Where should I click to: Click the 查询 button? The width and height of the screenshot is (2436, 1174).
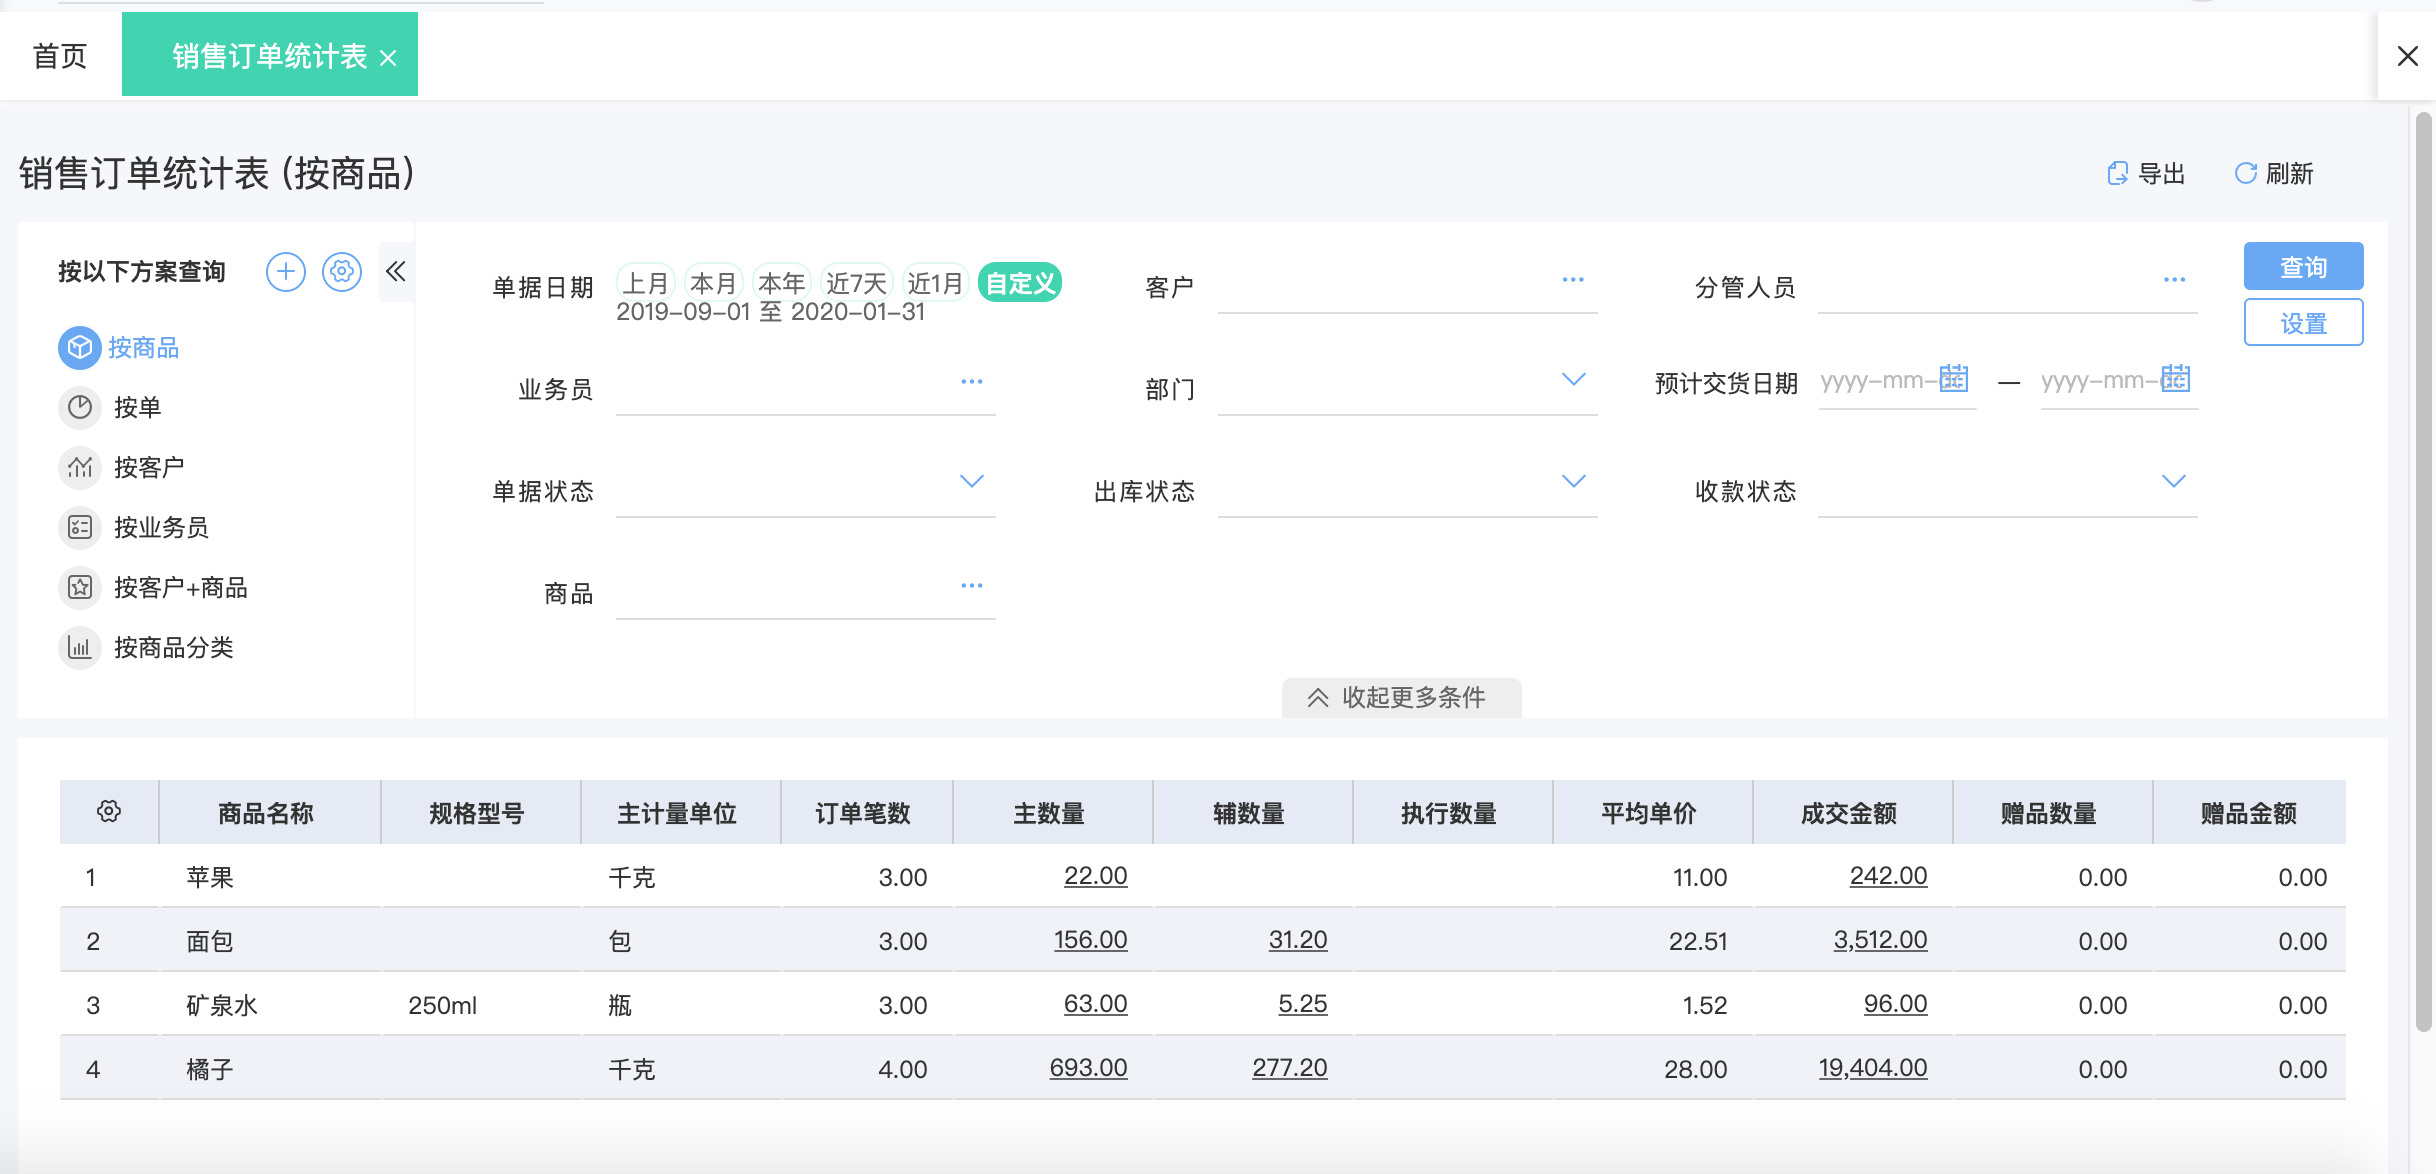pos(2306,267)
